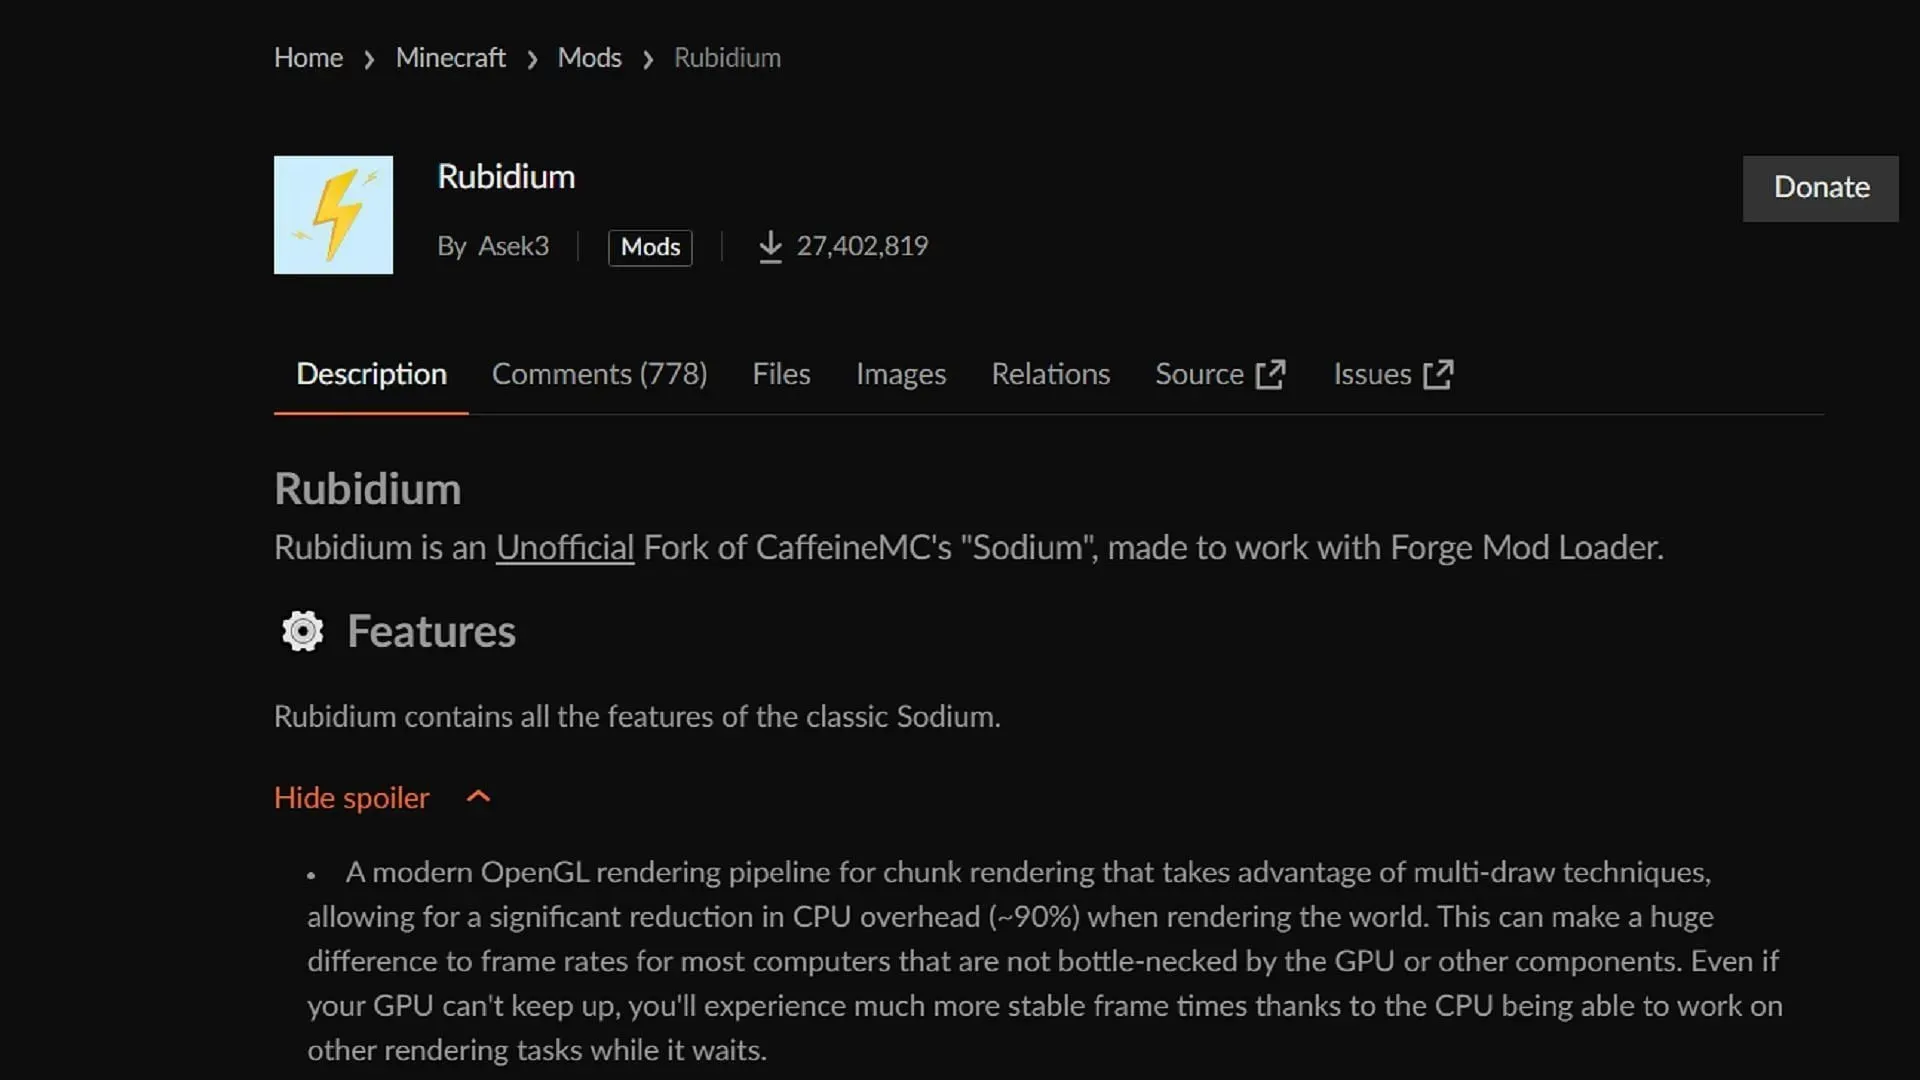Switch to the Description tab
Image resolution: width=1920 pixels, height=1080 pixels.
(x=371, y=375)
